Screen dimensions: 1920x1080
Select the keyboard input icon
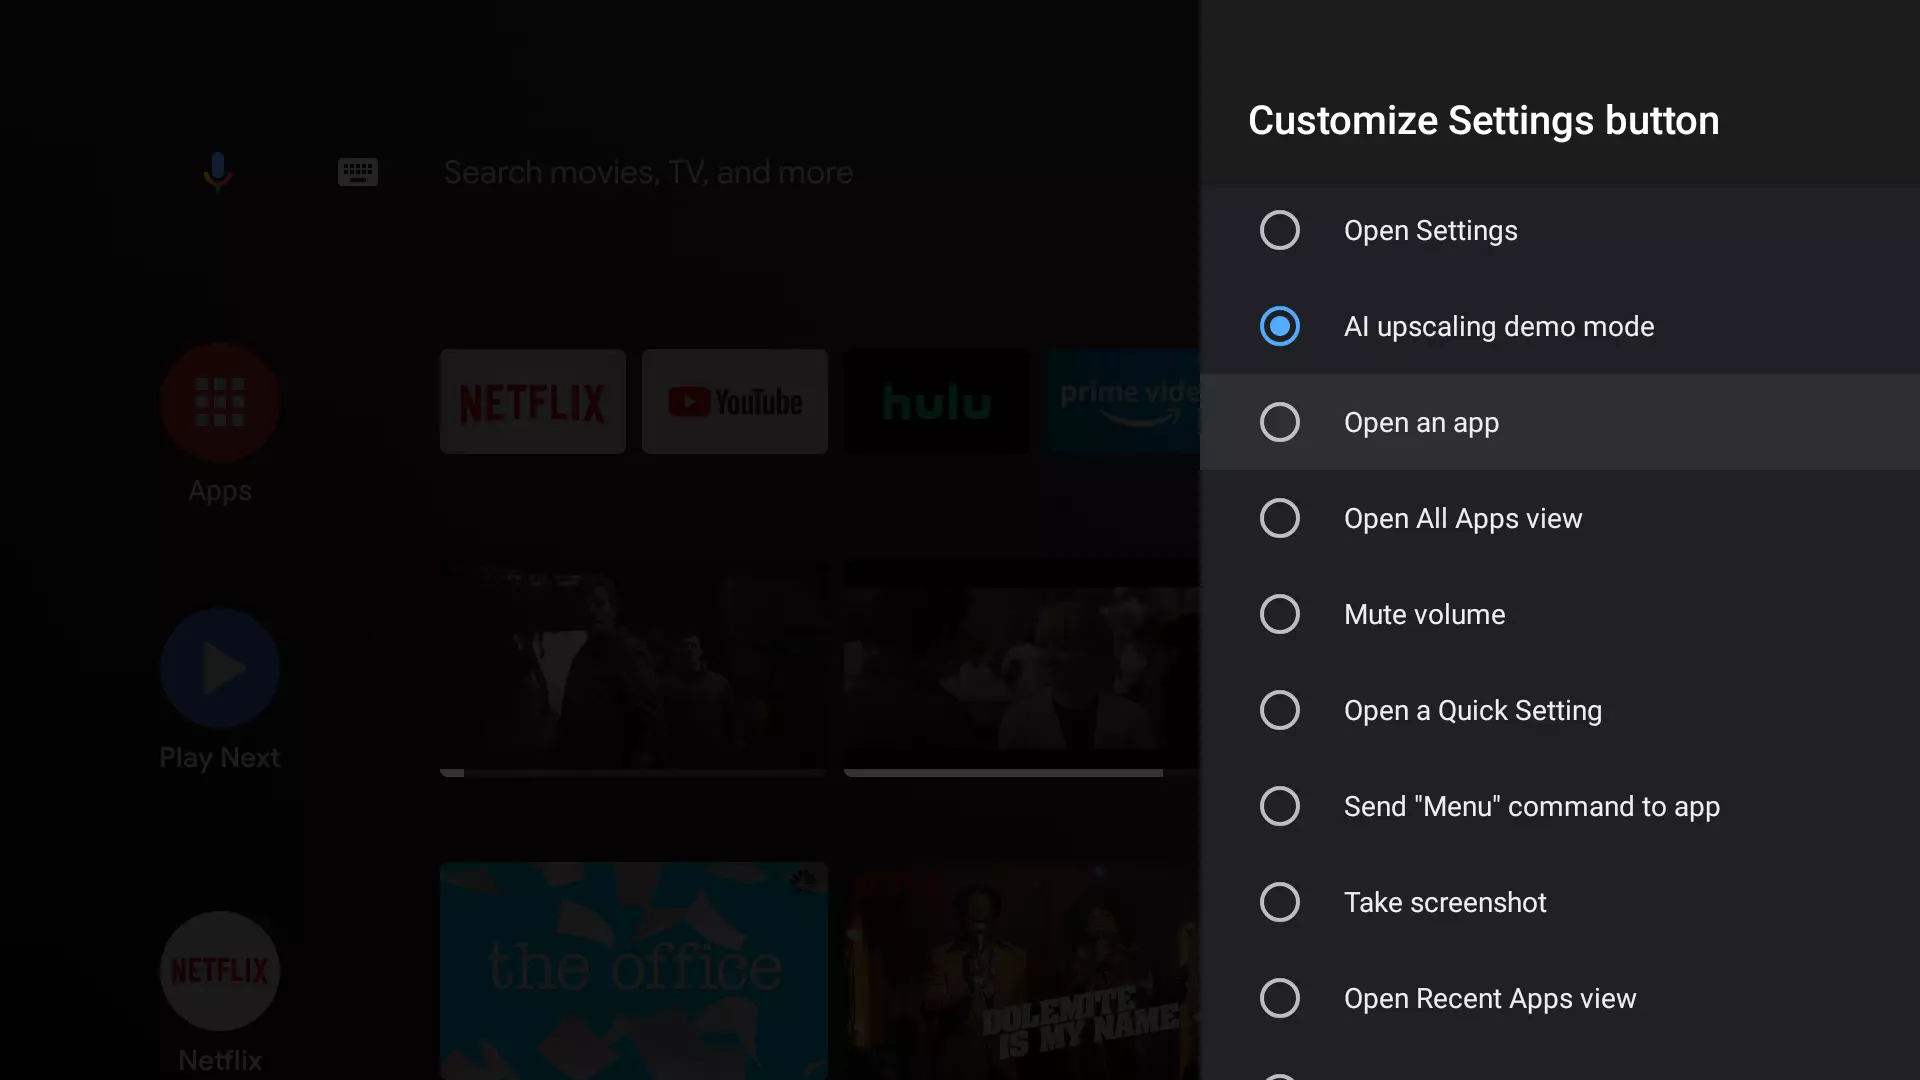(356, 169)
